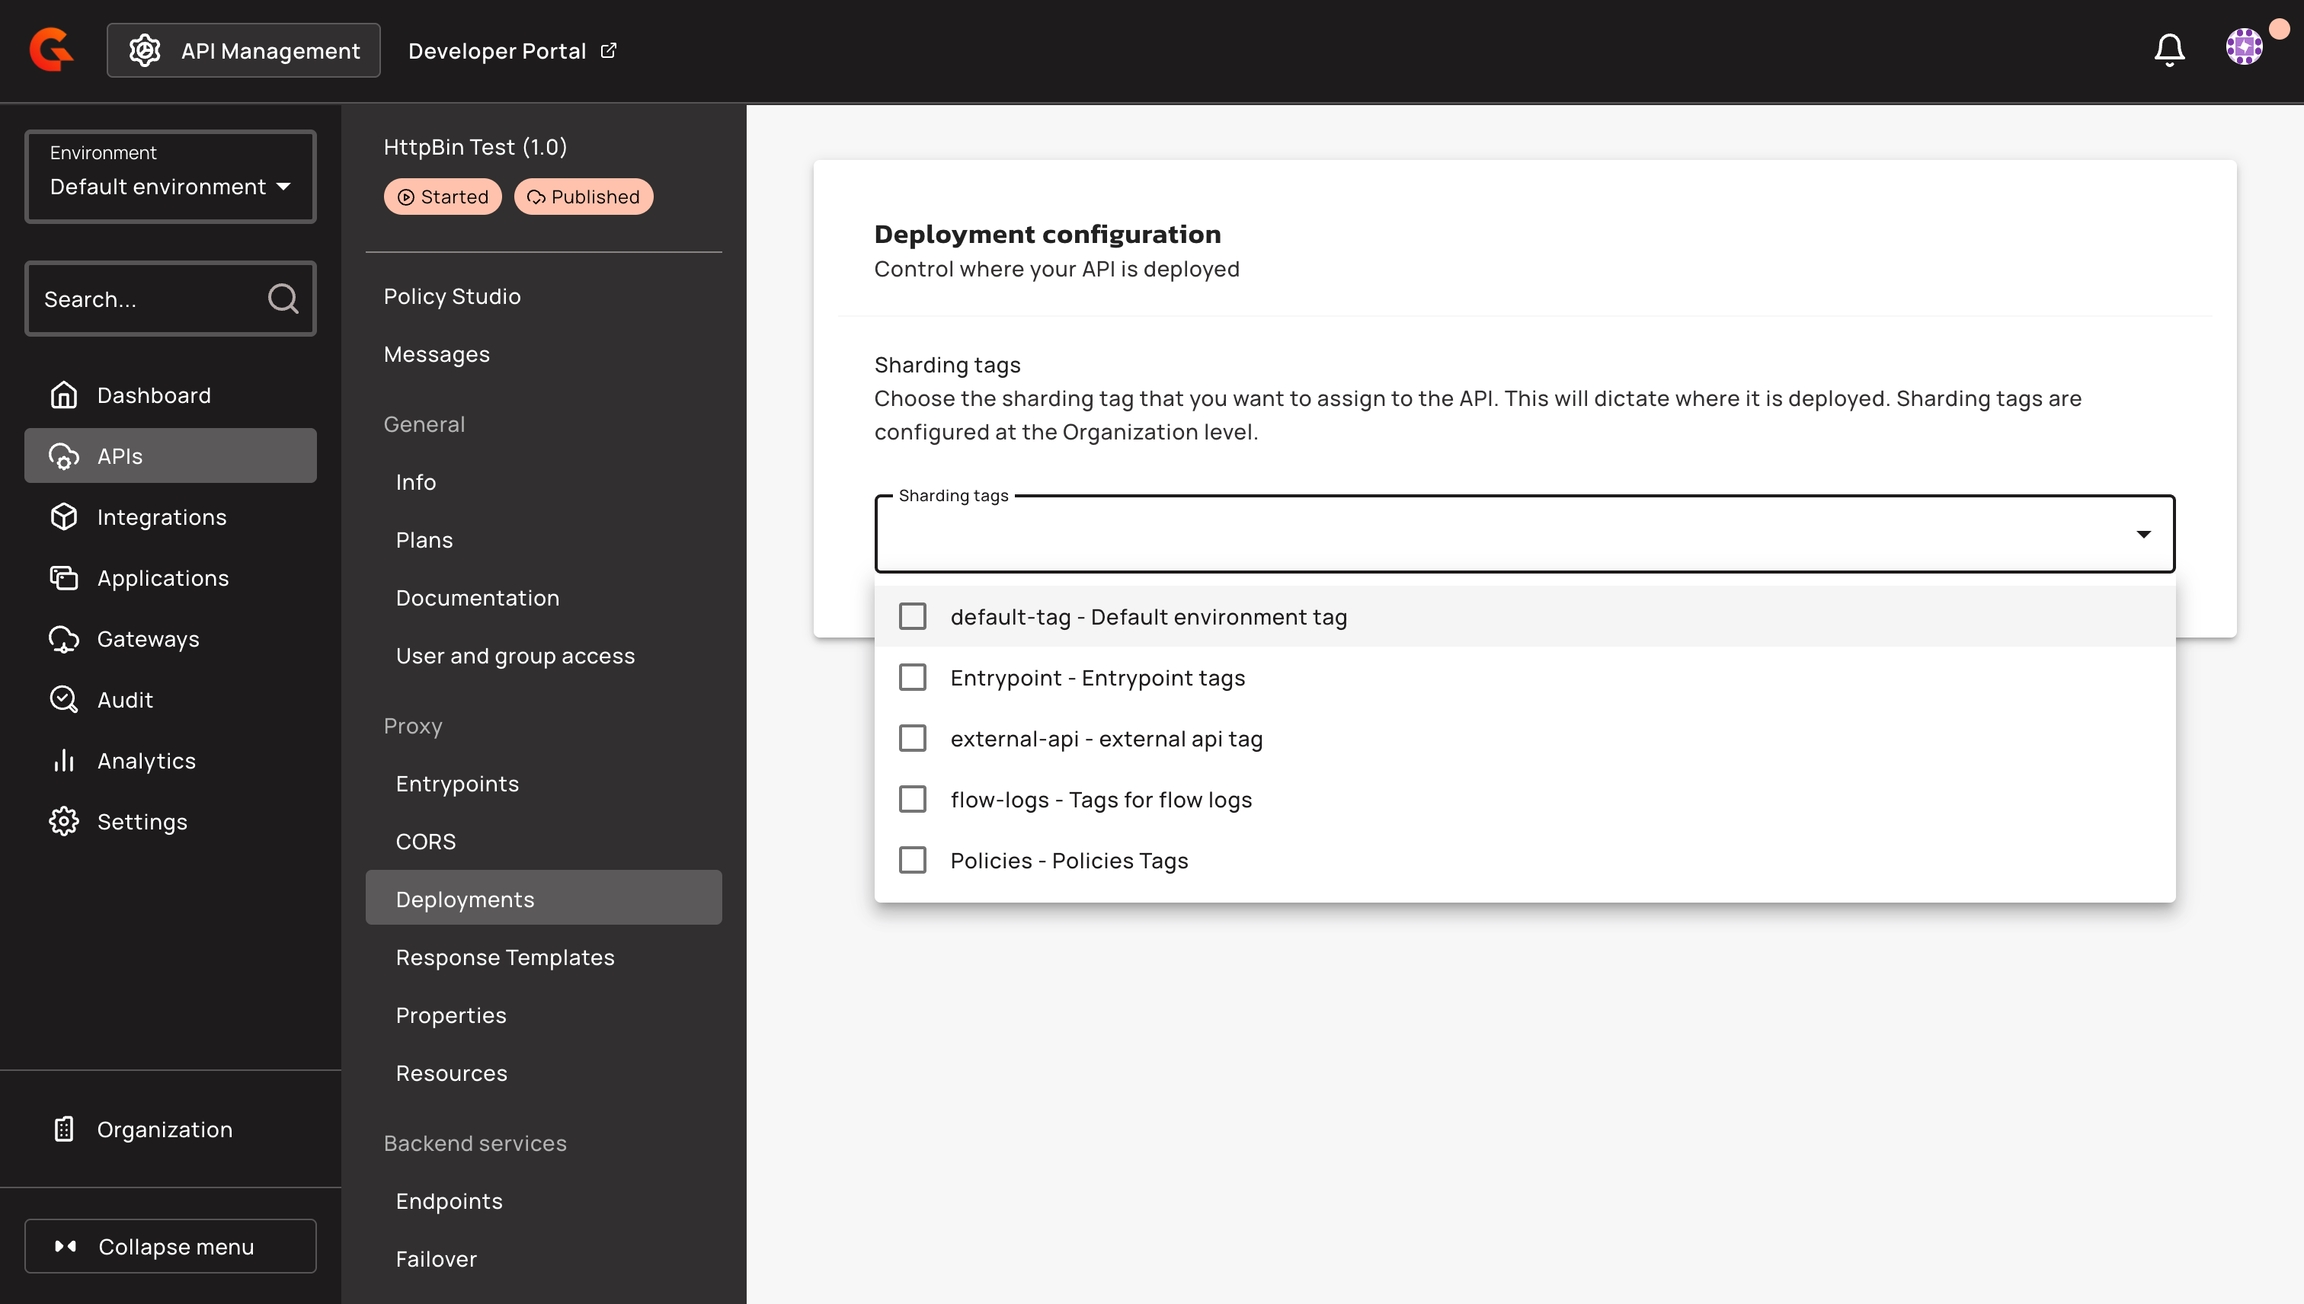
Task: Click the Integrations cube icon
Action: pos(64,517)
